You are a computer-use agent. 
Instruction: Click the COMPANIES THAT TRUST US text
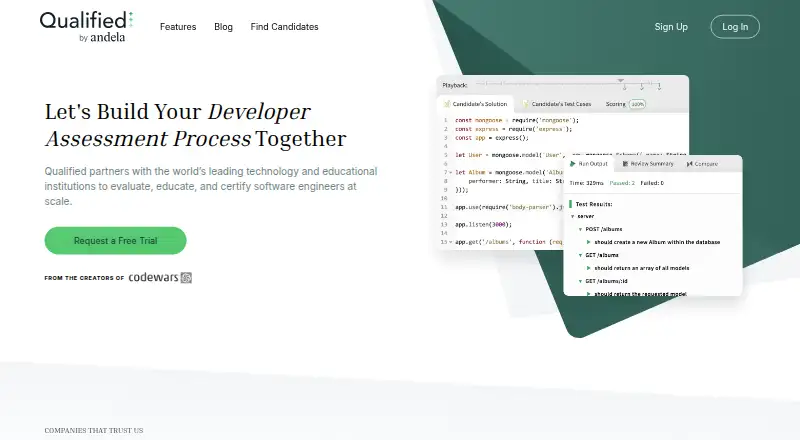[x=94, y=430]
